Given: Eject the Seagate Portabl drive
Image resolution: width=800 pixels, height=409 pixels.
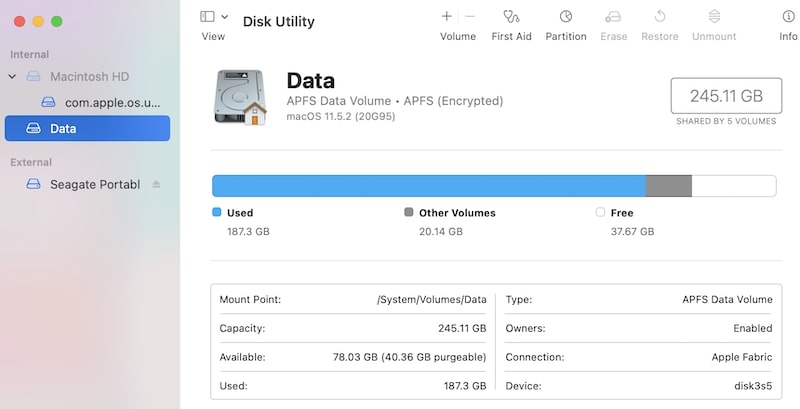Looking at the screenshot, I should [156, 185].
